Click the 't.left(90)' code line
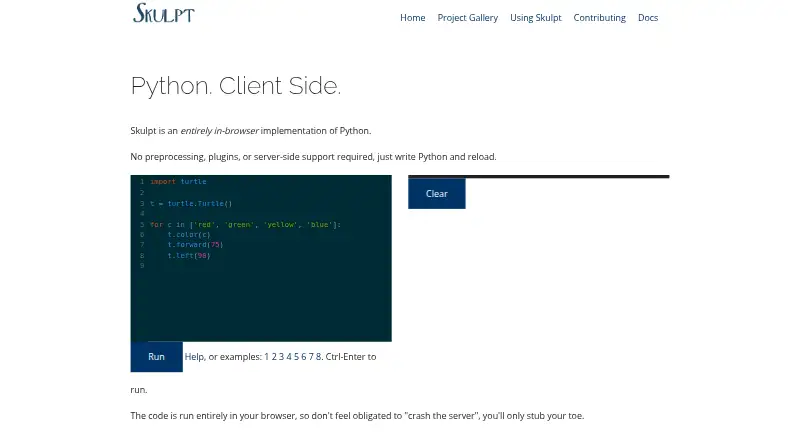800x440 pixels. (189, 256)
